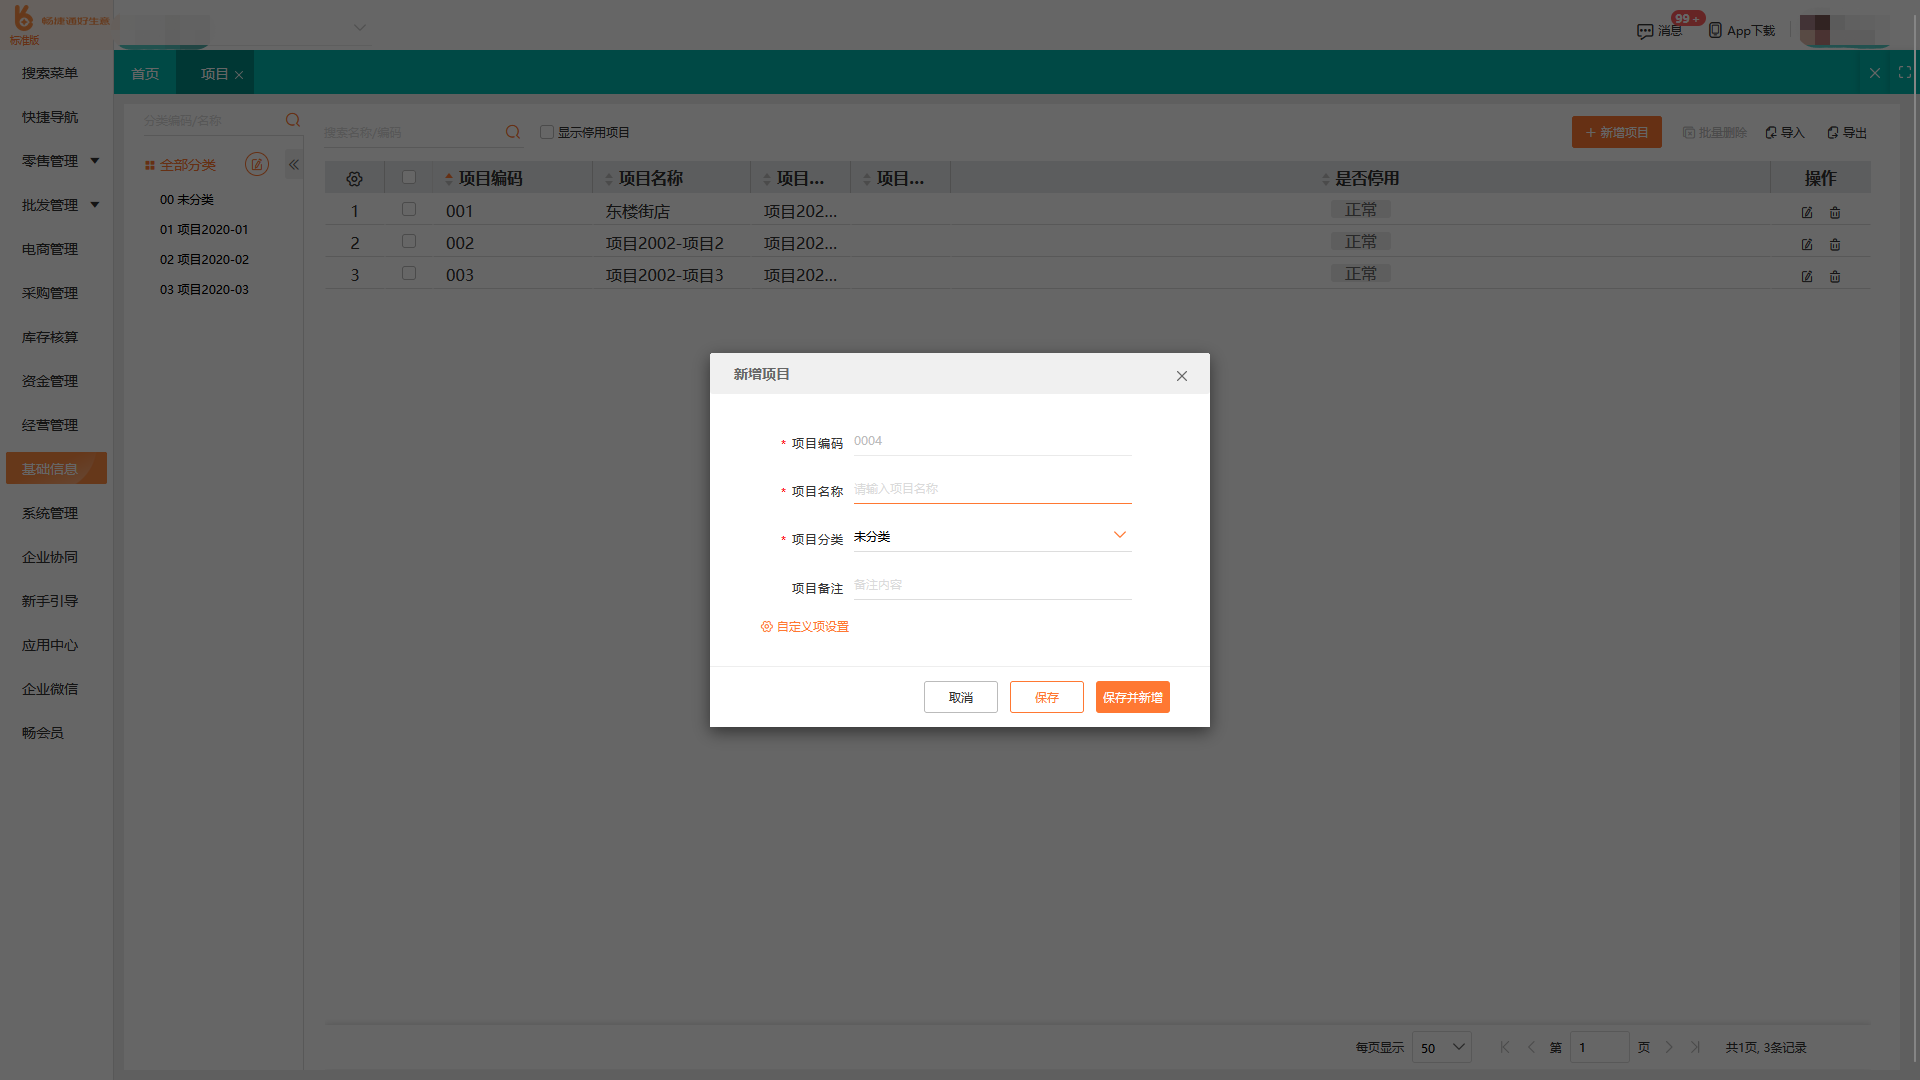Expand 项目分类 dropdown in dialog
The height and width of the screenshot is (1080, 1920).
click(x=1120, y=535)
